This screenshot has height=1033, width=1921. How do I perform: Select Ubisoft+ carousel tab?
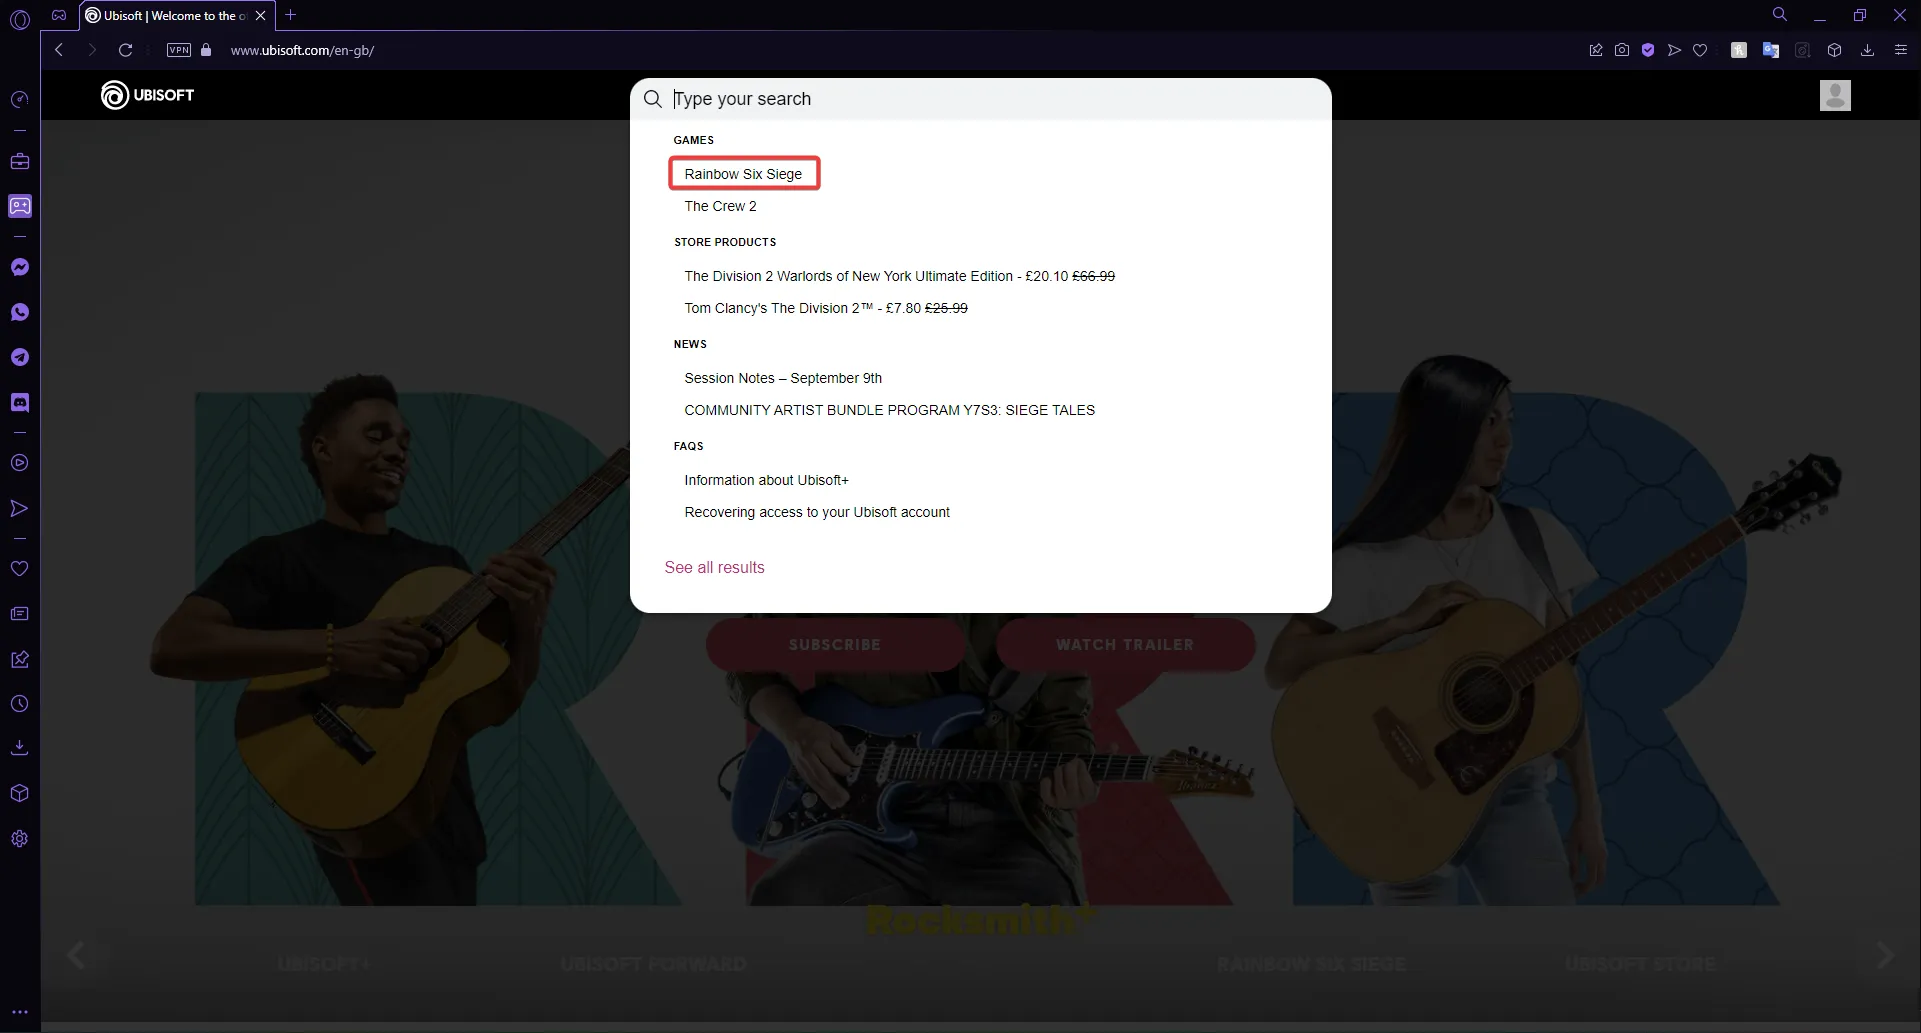[324, 964]
